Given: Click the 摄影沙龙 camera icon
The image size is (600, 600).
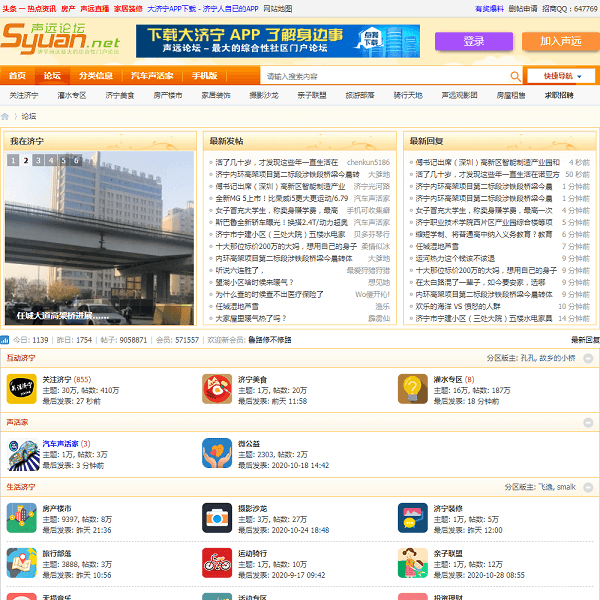Looking at the screenshot, I should coord(217,518).
